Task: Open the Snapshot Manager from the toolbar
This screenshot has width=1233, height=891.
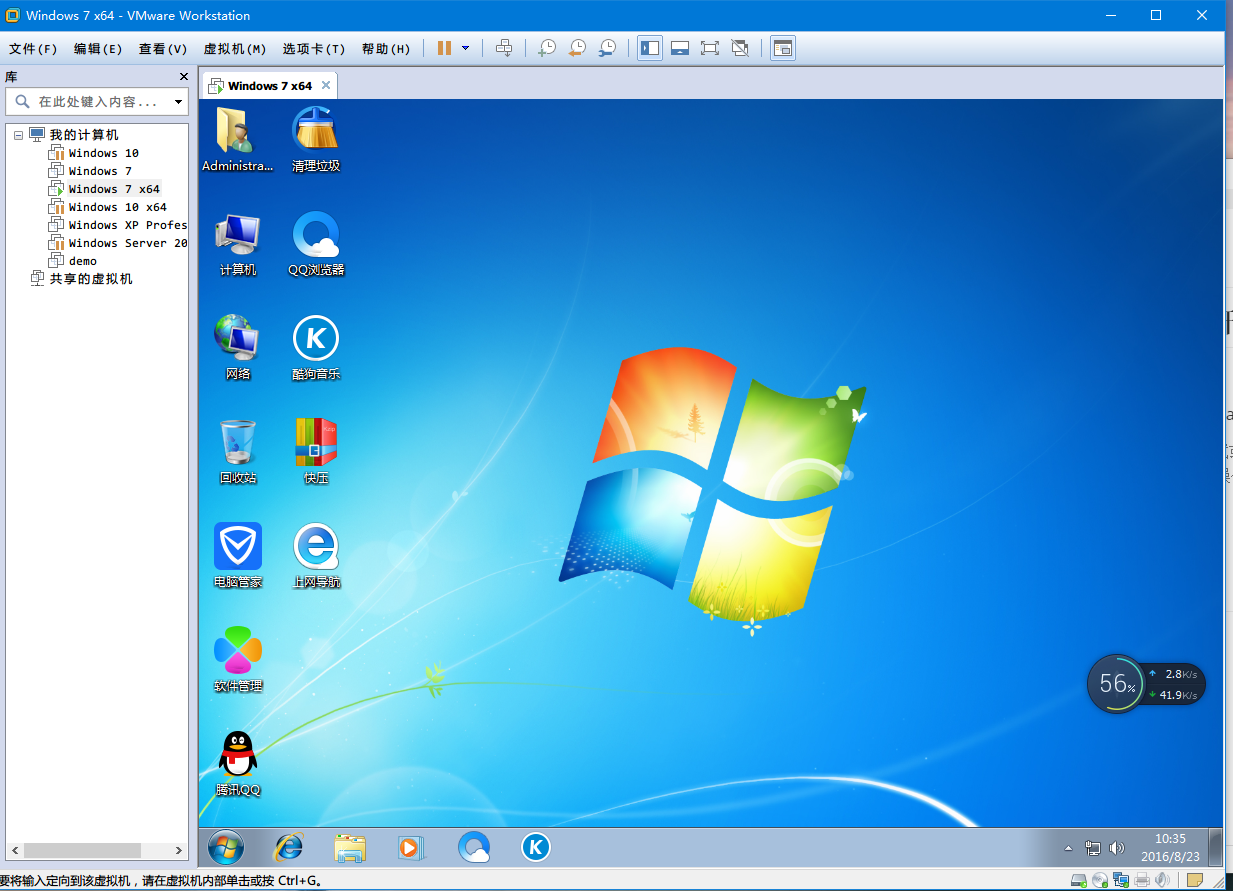Action: click(607, 47)
